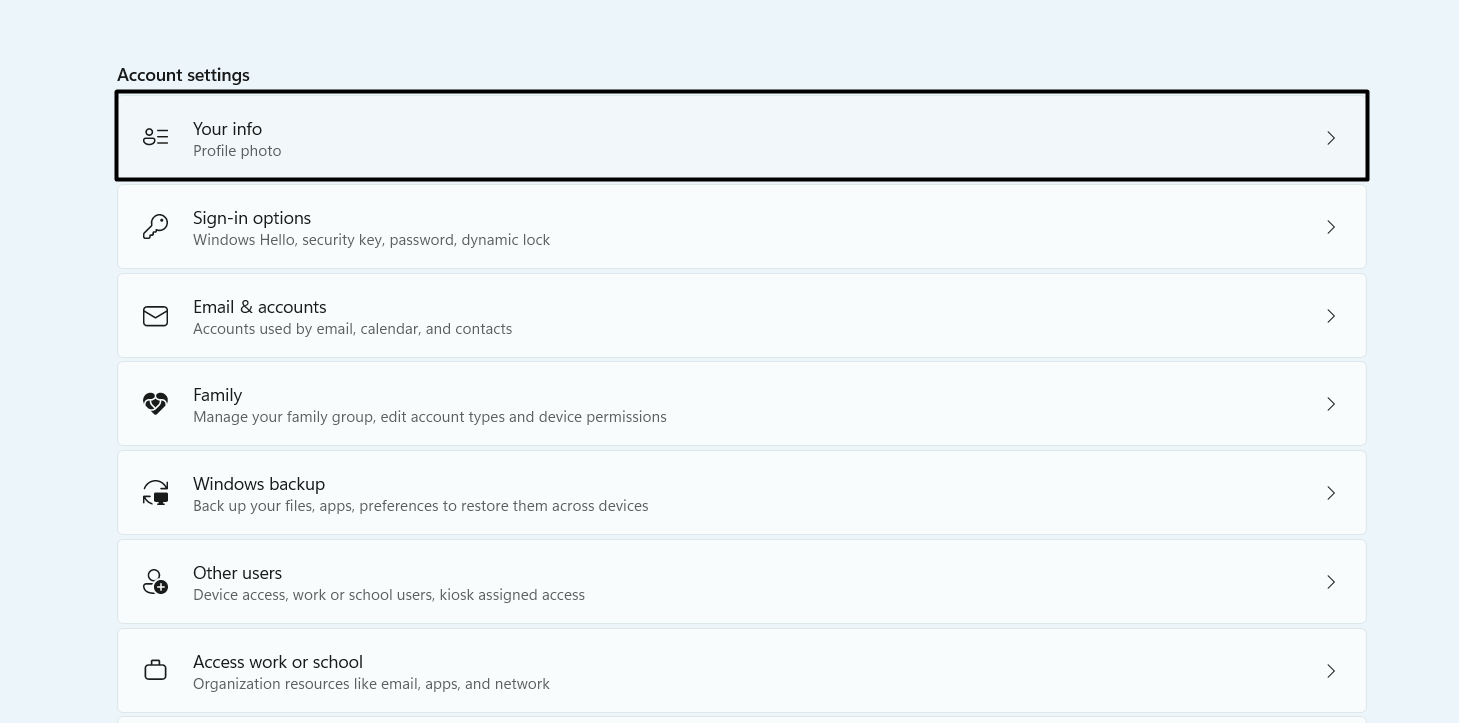Viewport: 1459px width, 723px height.
Task: Click the Windows backup sync icon
Action: pyautogui.click(x=155, y=492)
